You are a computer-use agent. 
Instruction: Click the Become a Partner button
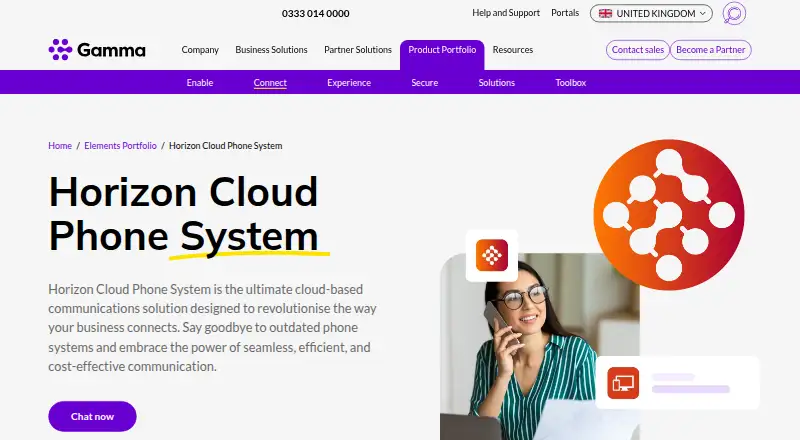[x=711, y=50]
